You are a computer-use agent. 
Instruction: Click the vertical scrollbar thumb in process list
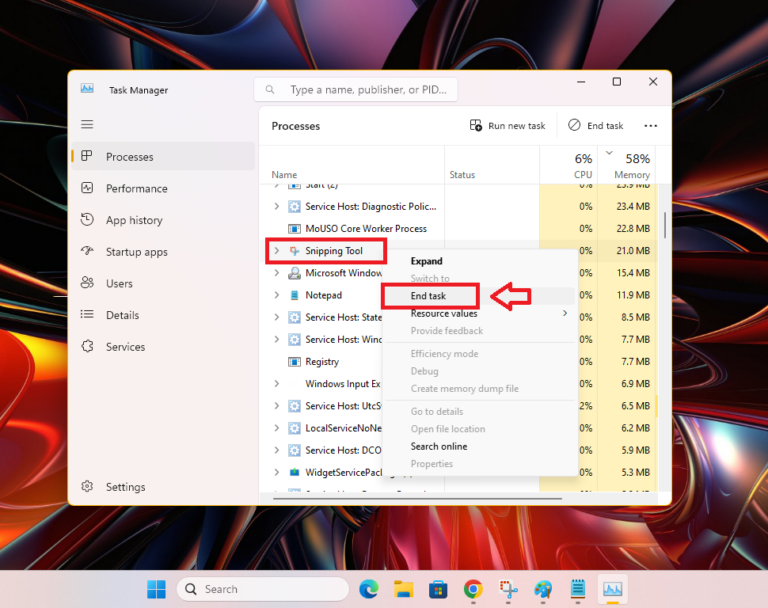[665, 225]
